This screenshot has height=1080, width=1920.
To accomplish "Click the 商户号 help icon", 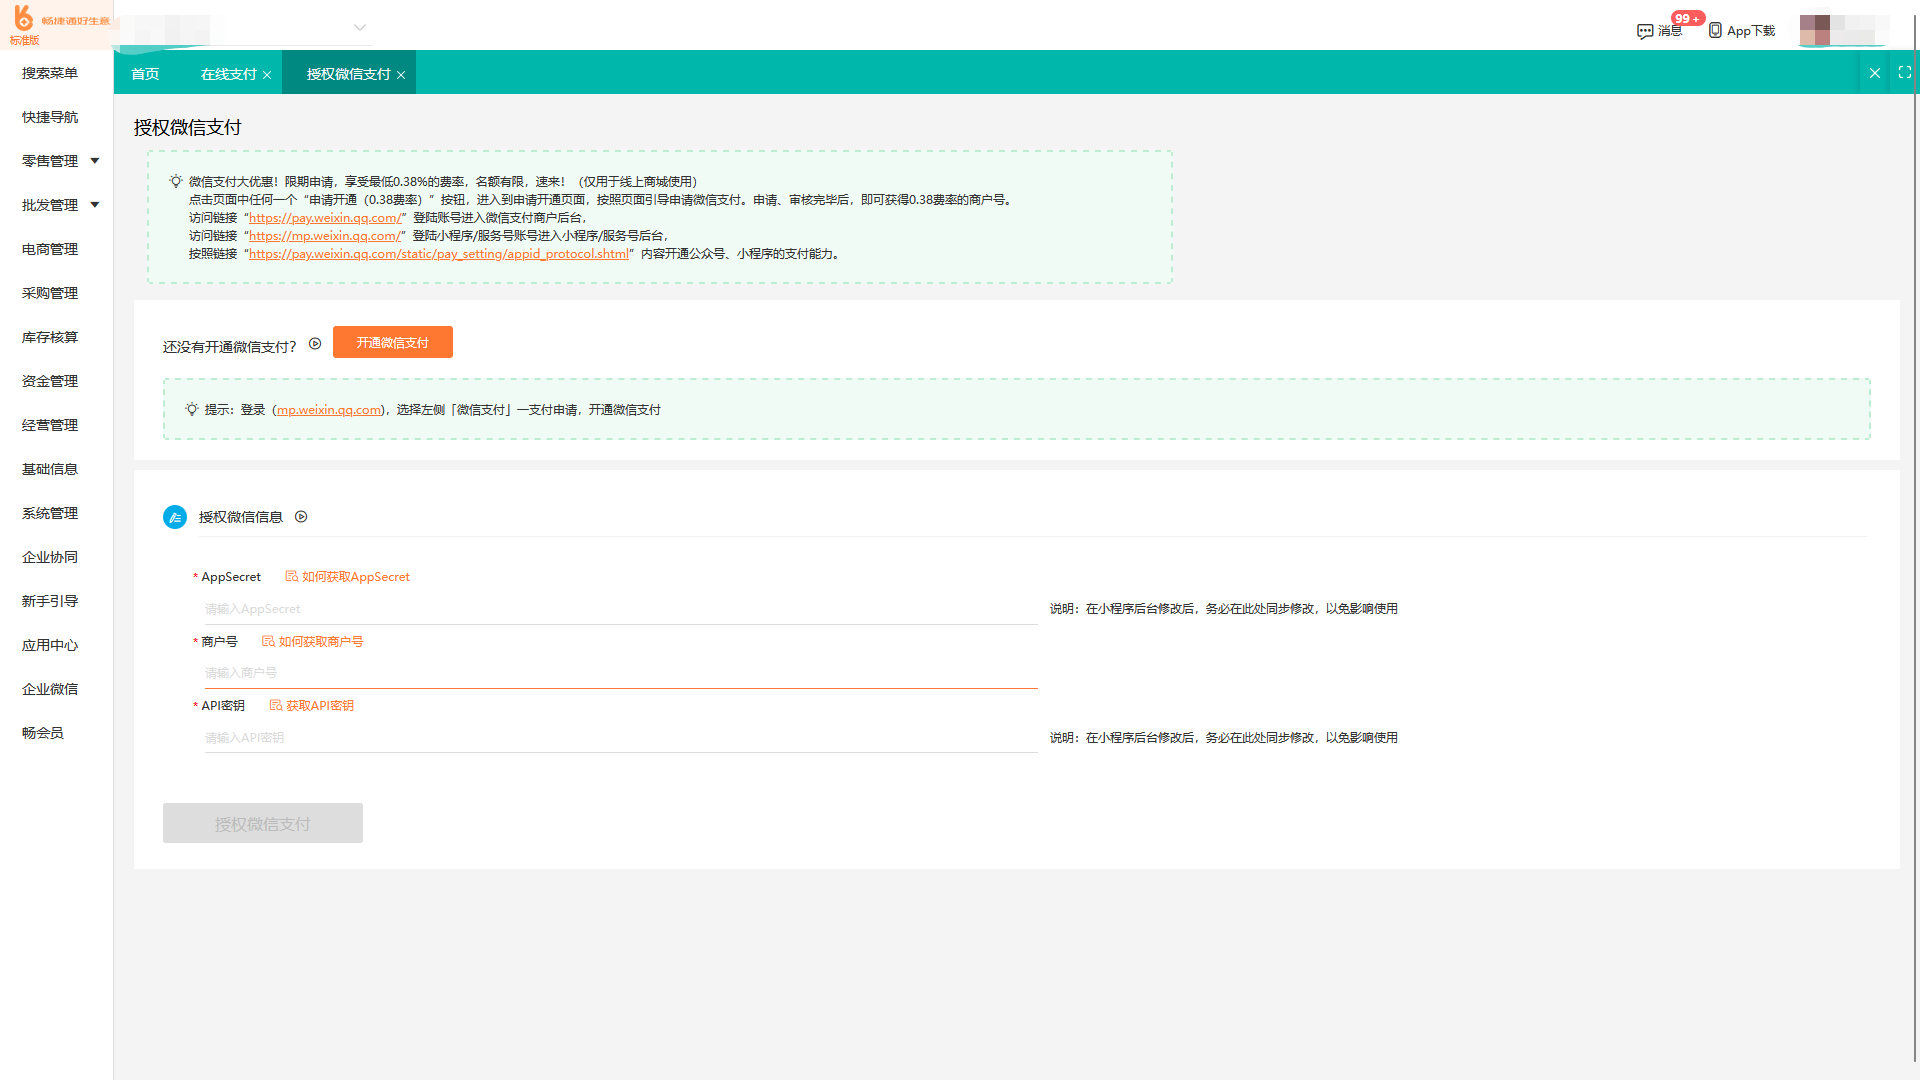I will click(264, 641).
